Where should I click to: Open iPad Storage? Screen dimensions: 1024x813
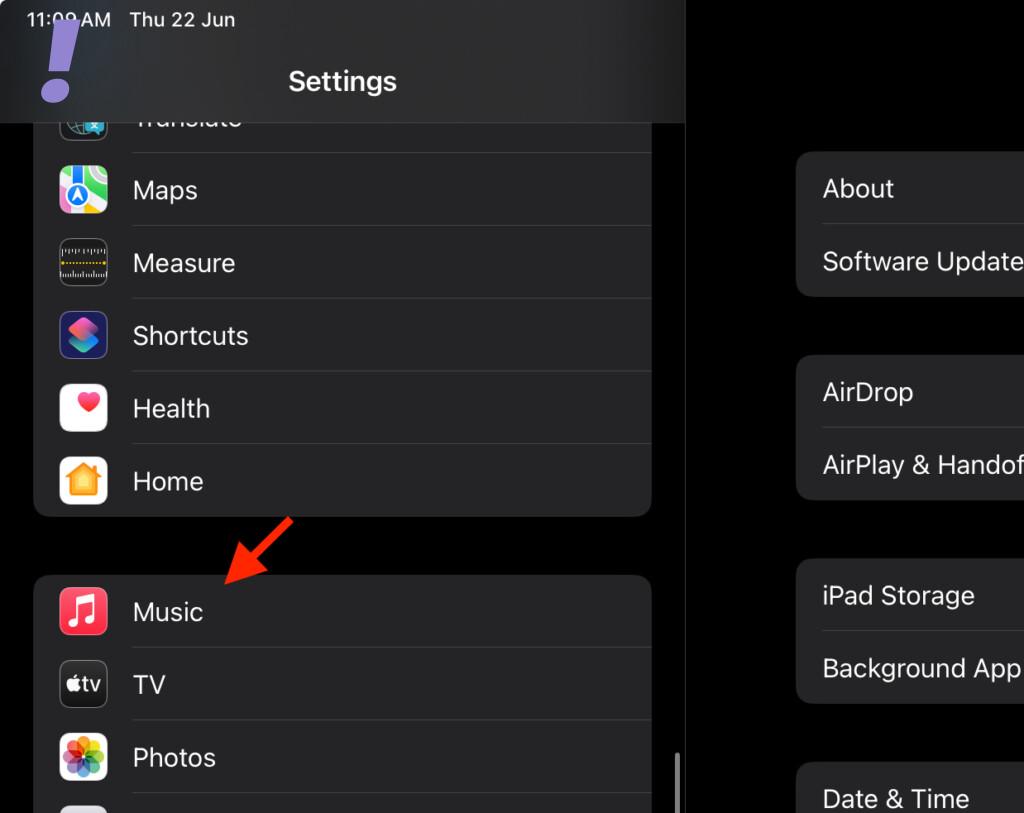[x=910, y=595]
